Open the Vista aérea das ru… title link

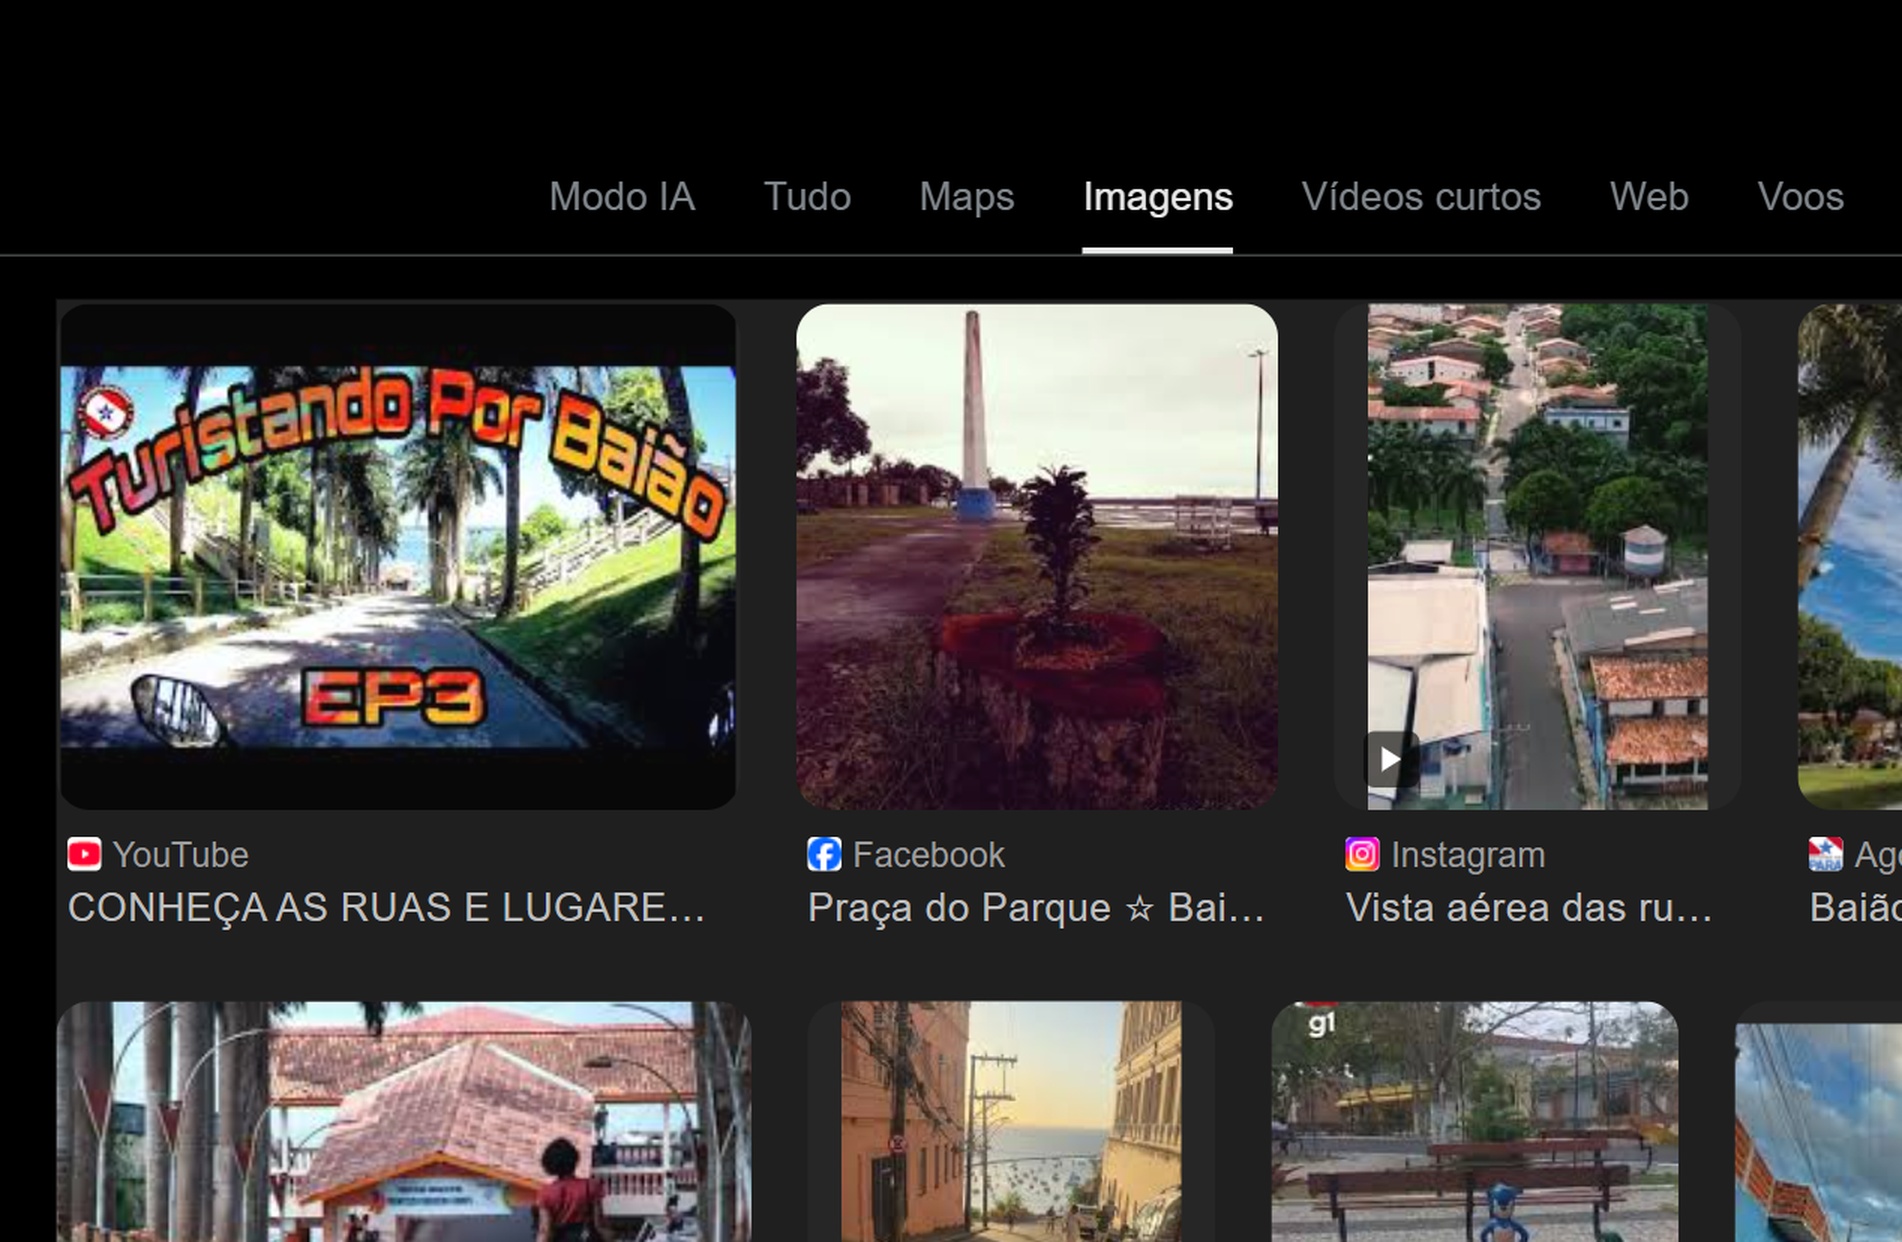coord(1528,908)
